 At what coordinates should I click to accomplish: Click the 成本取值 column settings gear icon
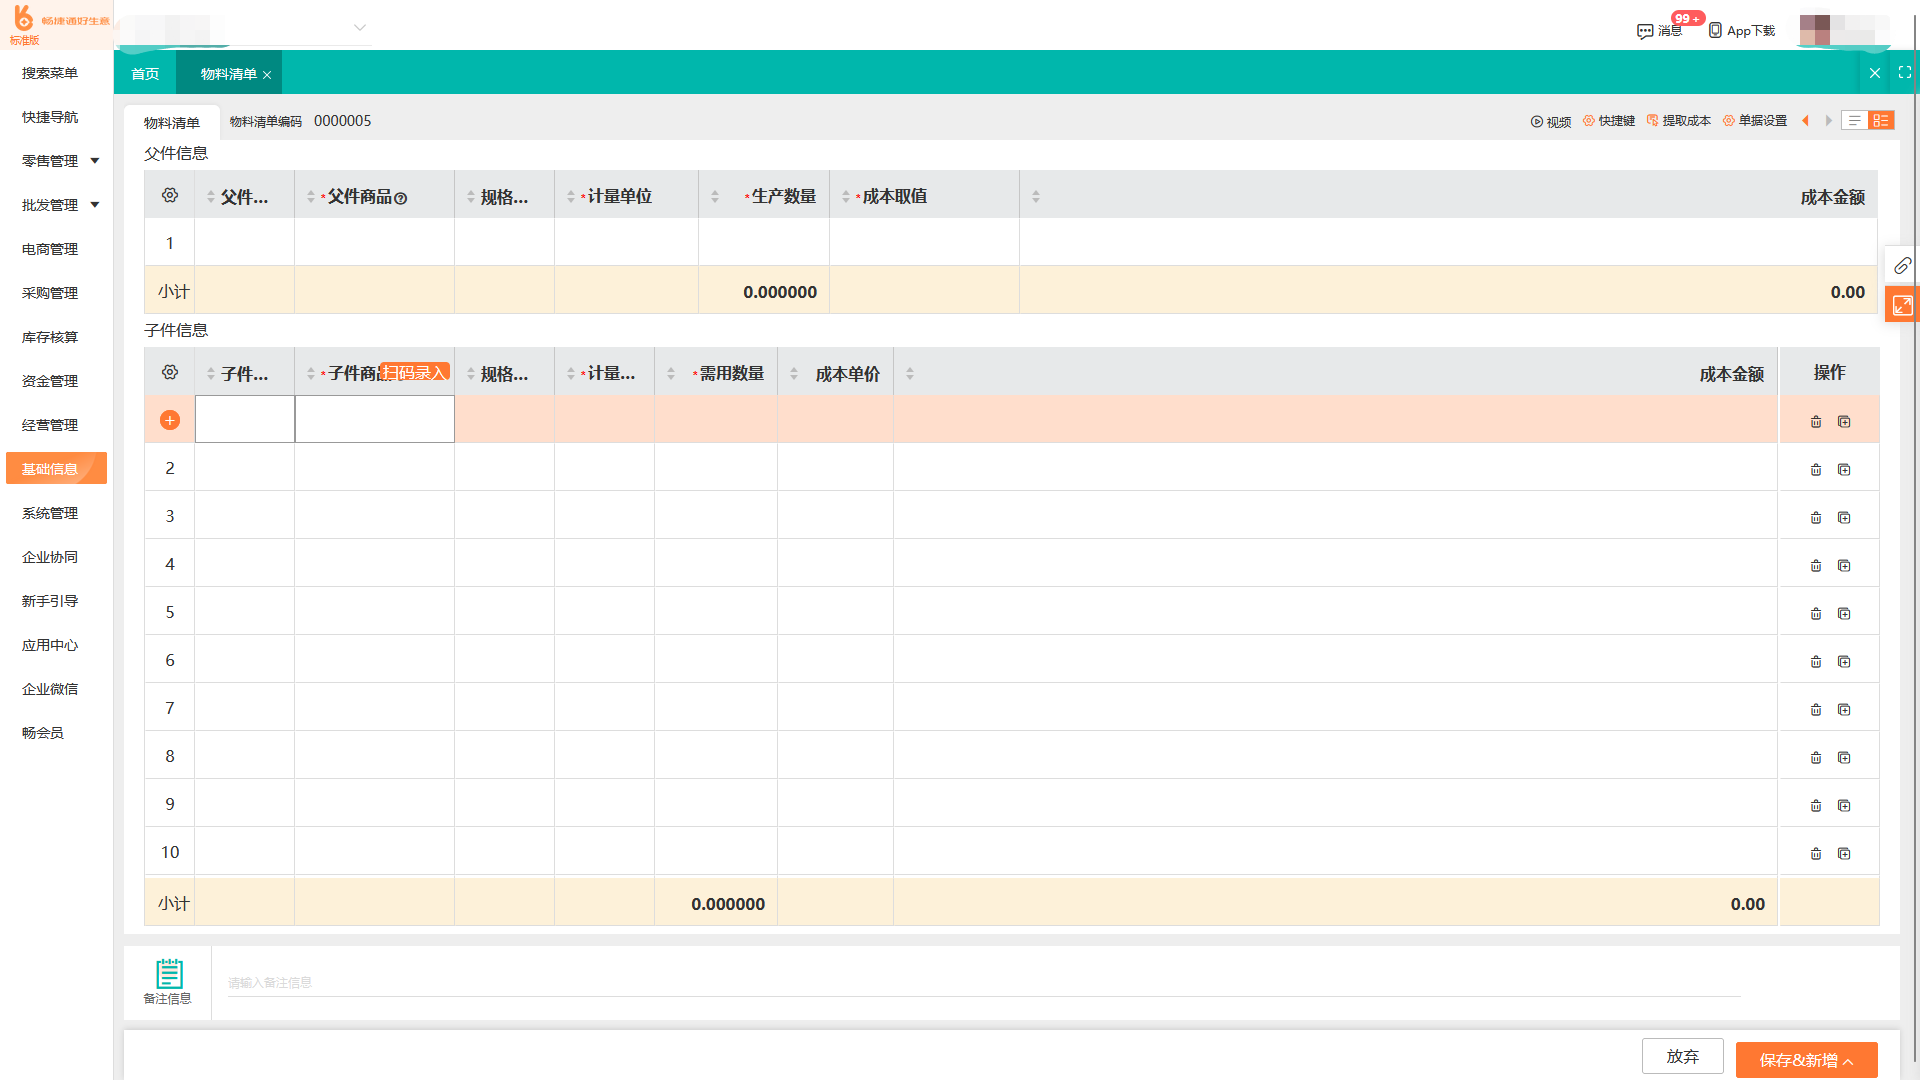point(167,195)
